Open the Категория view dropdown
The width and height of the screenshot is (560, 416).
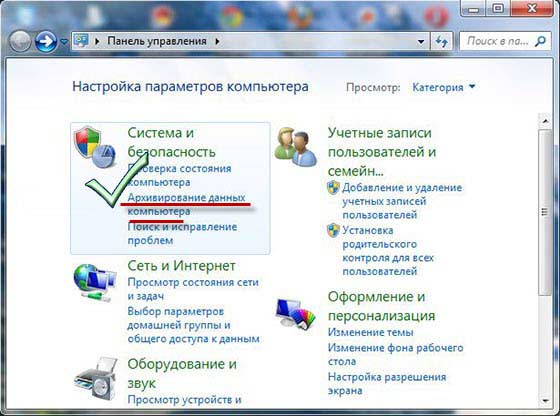coord(444,87)
